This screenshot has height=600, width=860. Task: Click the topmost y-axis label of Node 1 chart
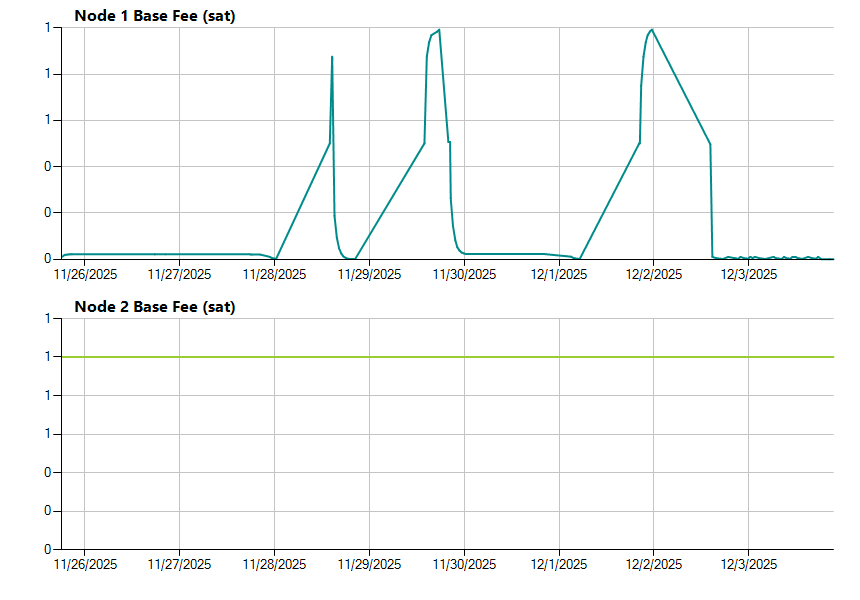pyautogui.click(x=46, y=28)
